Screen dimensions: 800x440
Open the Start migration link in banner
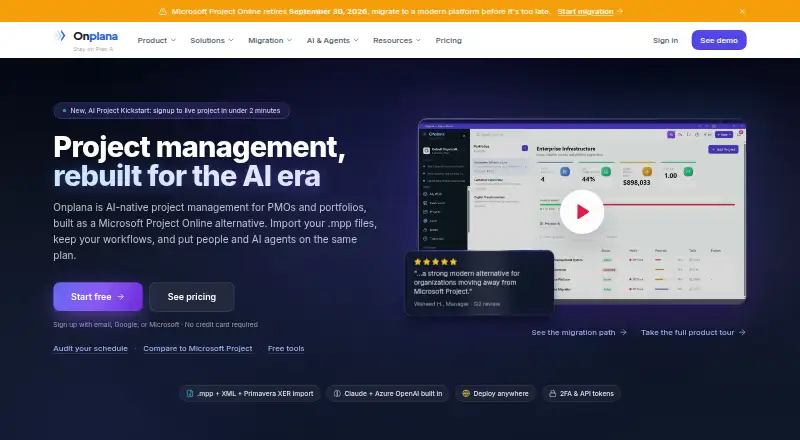tap(590, 11)
